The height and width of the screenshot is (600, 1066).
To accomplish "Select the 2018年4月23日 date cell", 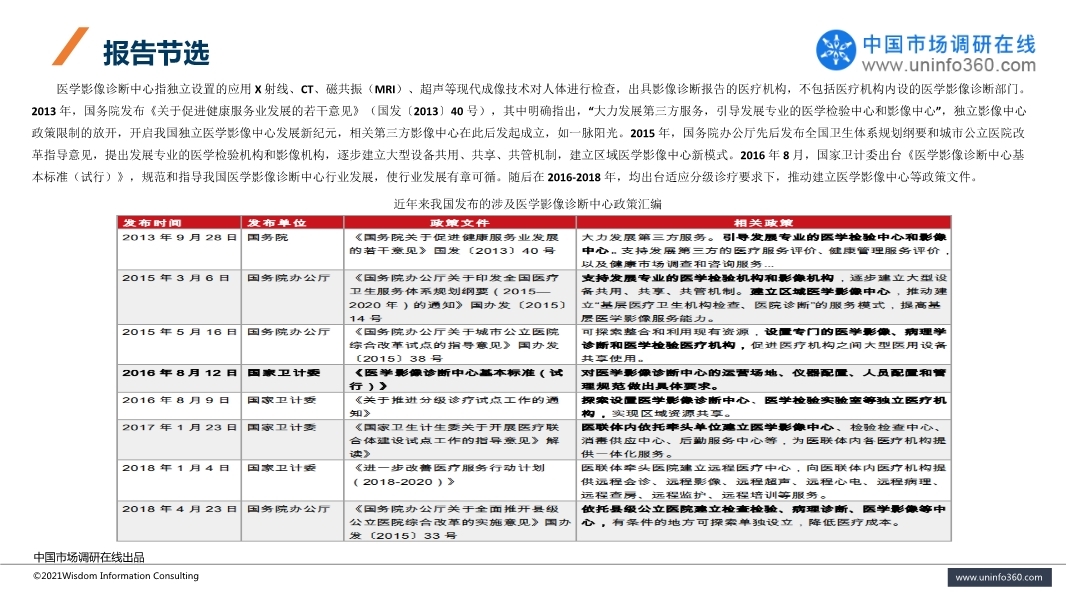I will [x=179, y=509].
